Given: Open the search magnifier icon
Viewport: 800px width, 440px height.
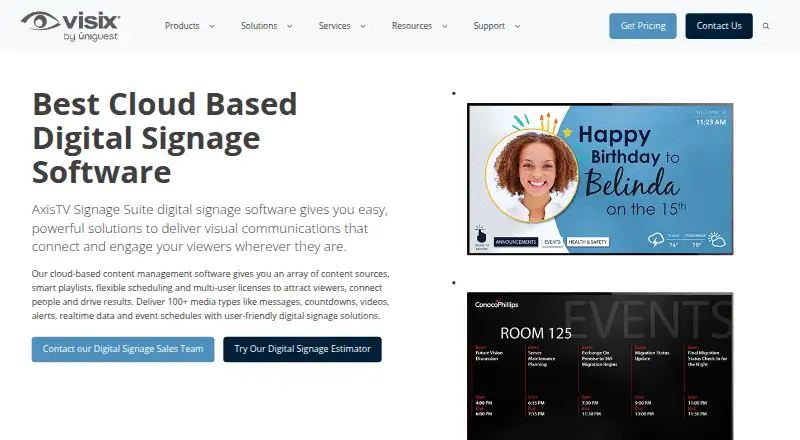Looking at the screenshot, I should click(766, 26).
